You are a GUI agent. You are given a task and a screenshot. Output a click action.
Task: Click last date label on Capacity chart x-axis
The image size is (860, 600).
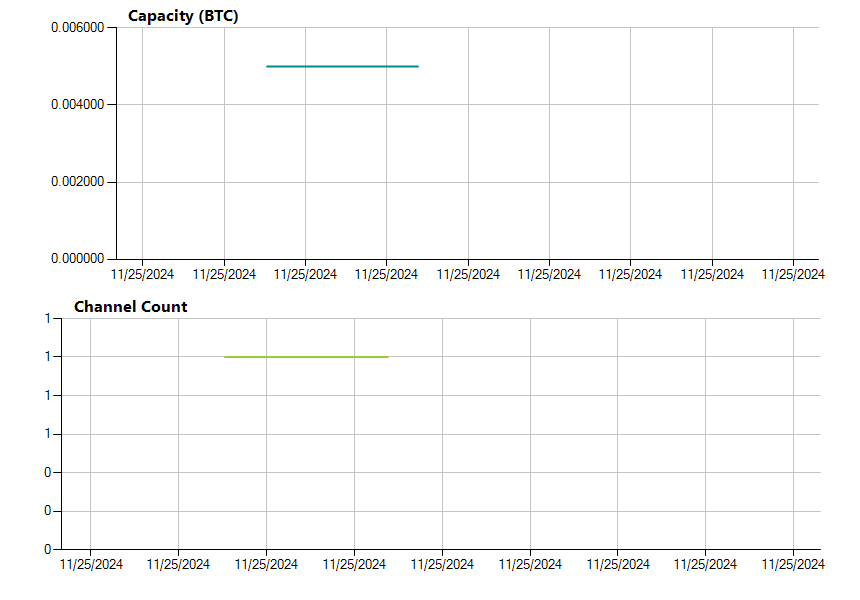coord(793,273)
